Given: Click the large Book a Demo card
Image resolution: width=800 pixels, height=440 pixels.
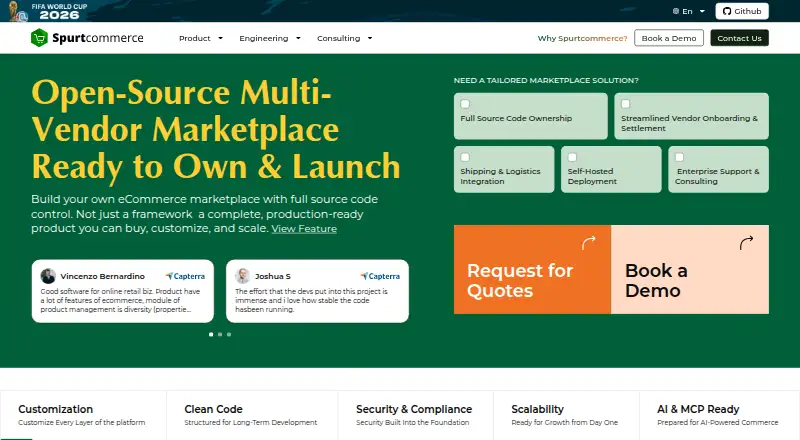Looking at the screenshot, I should tap(690, 270).
